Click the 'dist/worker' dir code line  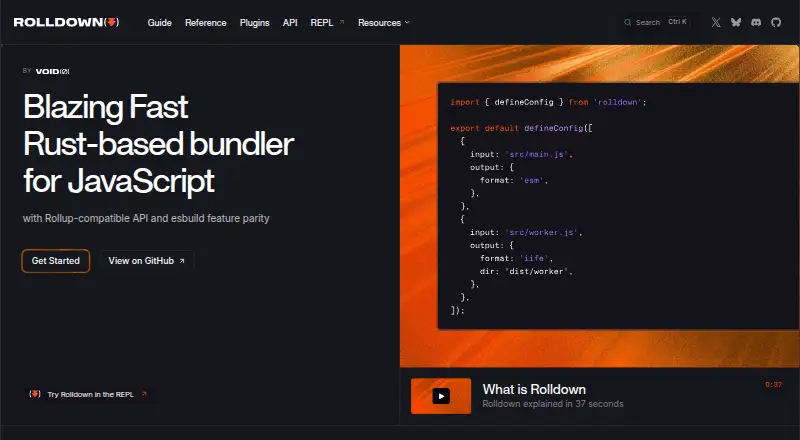coord(526,271)
